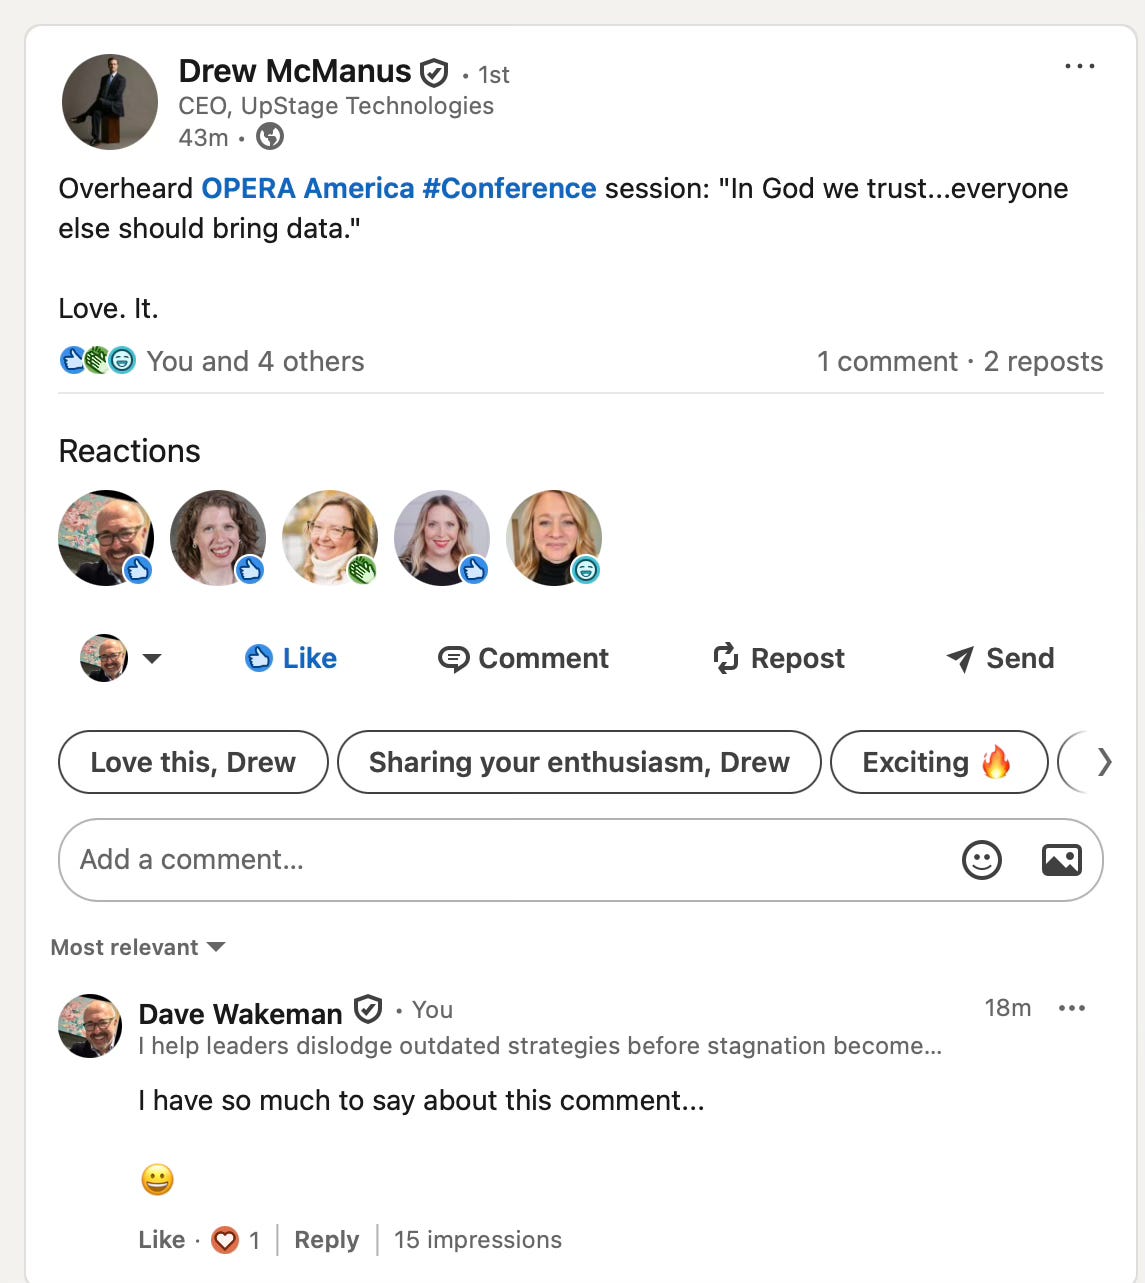Click the add image icon in comment box

pos(1061,860)
